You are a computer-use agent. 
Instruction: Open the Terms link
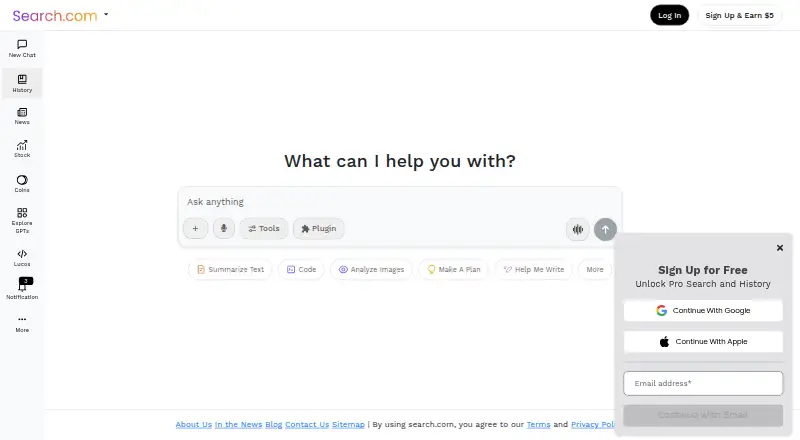(x=538, y=424)
